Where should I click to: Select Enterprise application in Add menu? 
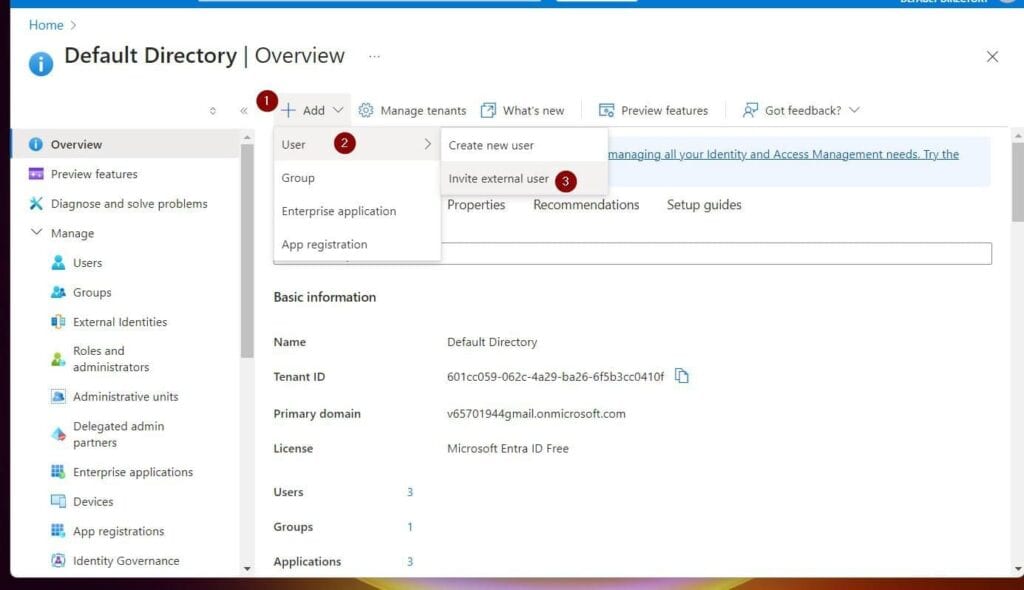pyautogui.click(x=357, y=211)
